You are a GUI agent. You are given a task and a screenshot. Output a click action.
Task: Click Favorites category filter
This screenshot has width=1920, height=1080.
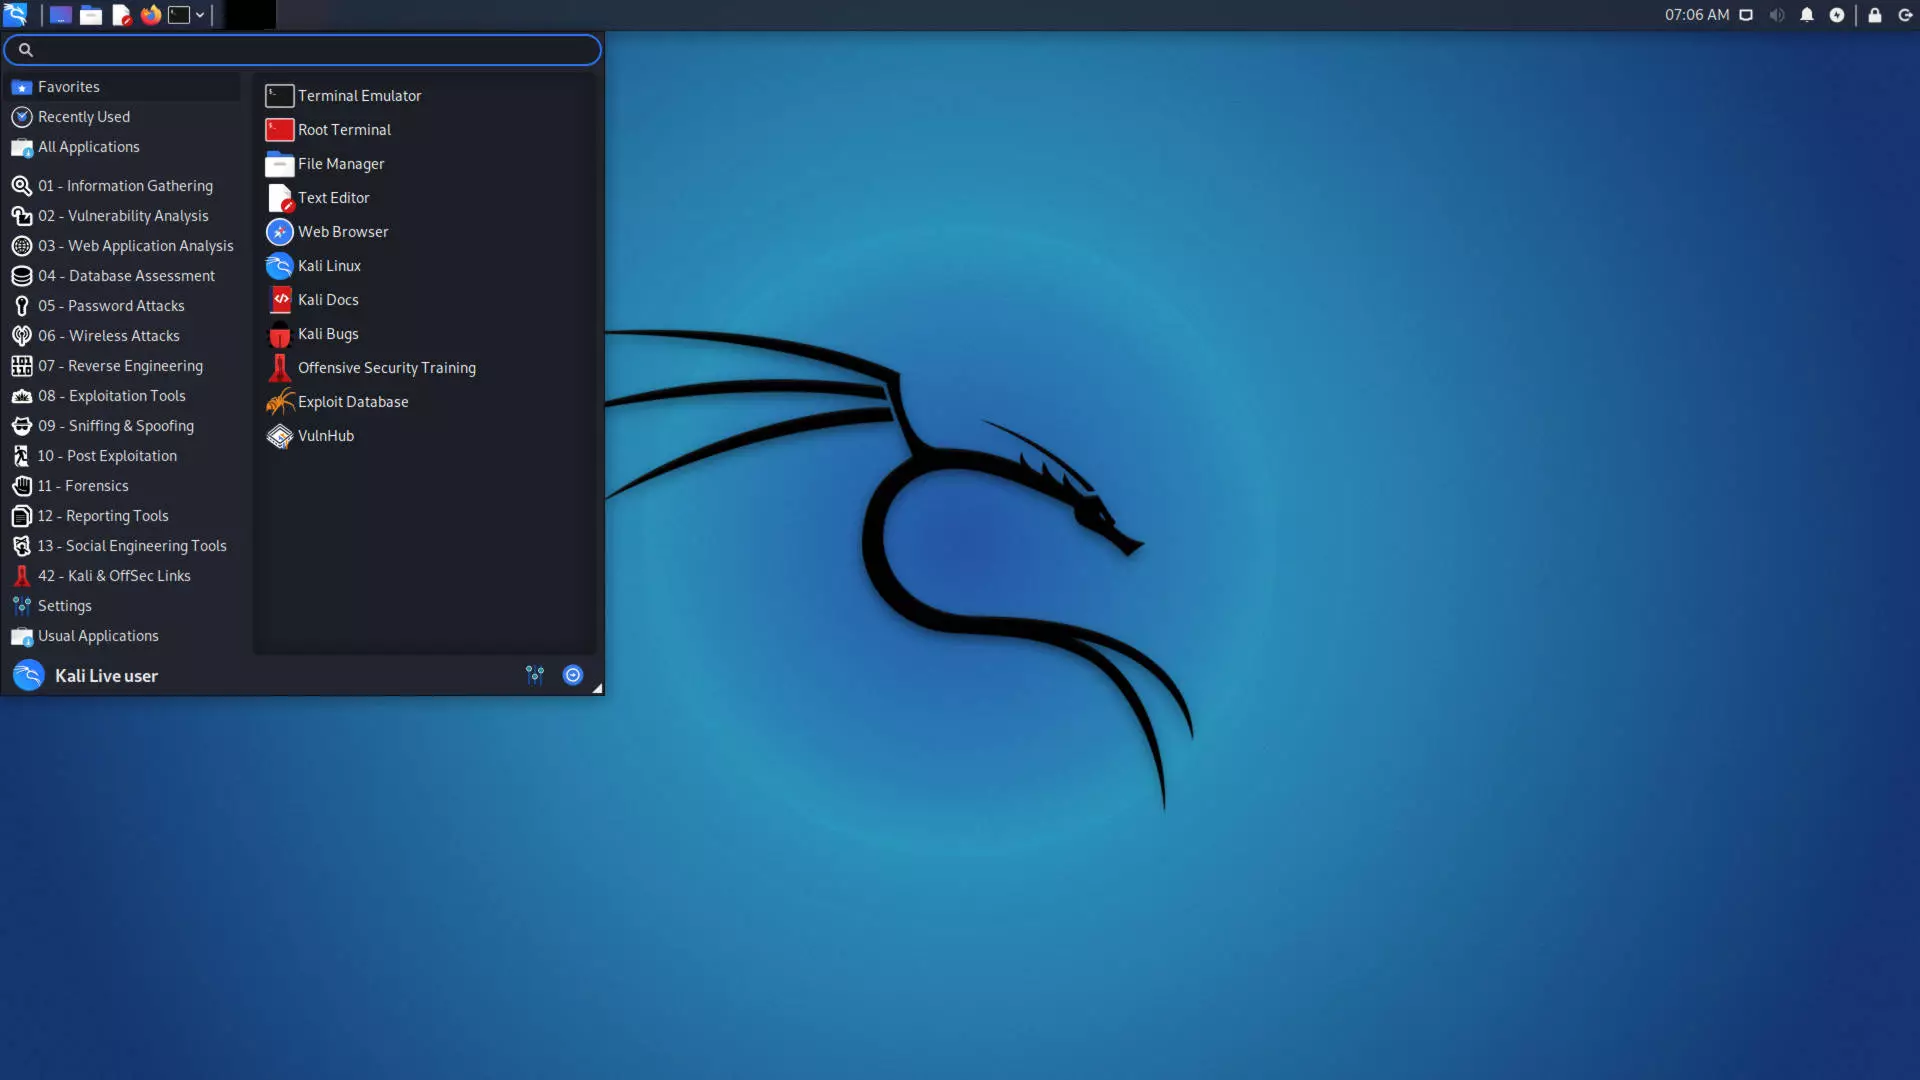[69, 86]
